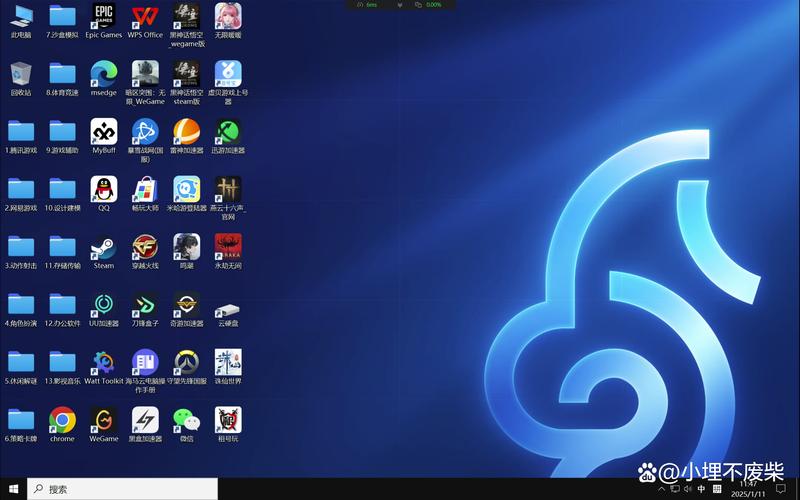Open the UU加速器 shortcut
This screenshot has height=500, width=800.
[104, 305]
